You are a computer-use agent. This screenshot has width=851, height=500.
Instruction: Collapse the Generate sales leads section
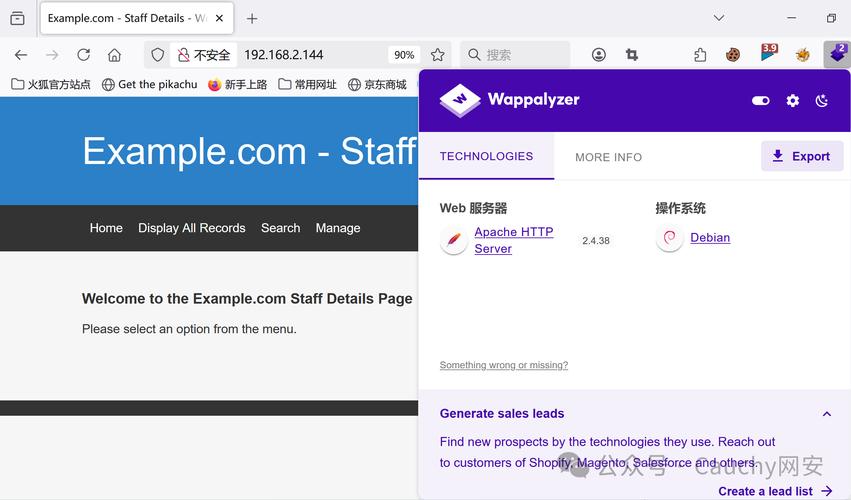tap(827, 414)
